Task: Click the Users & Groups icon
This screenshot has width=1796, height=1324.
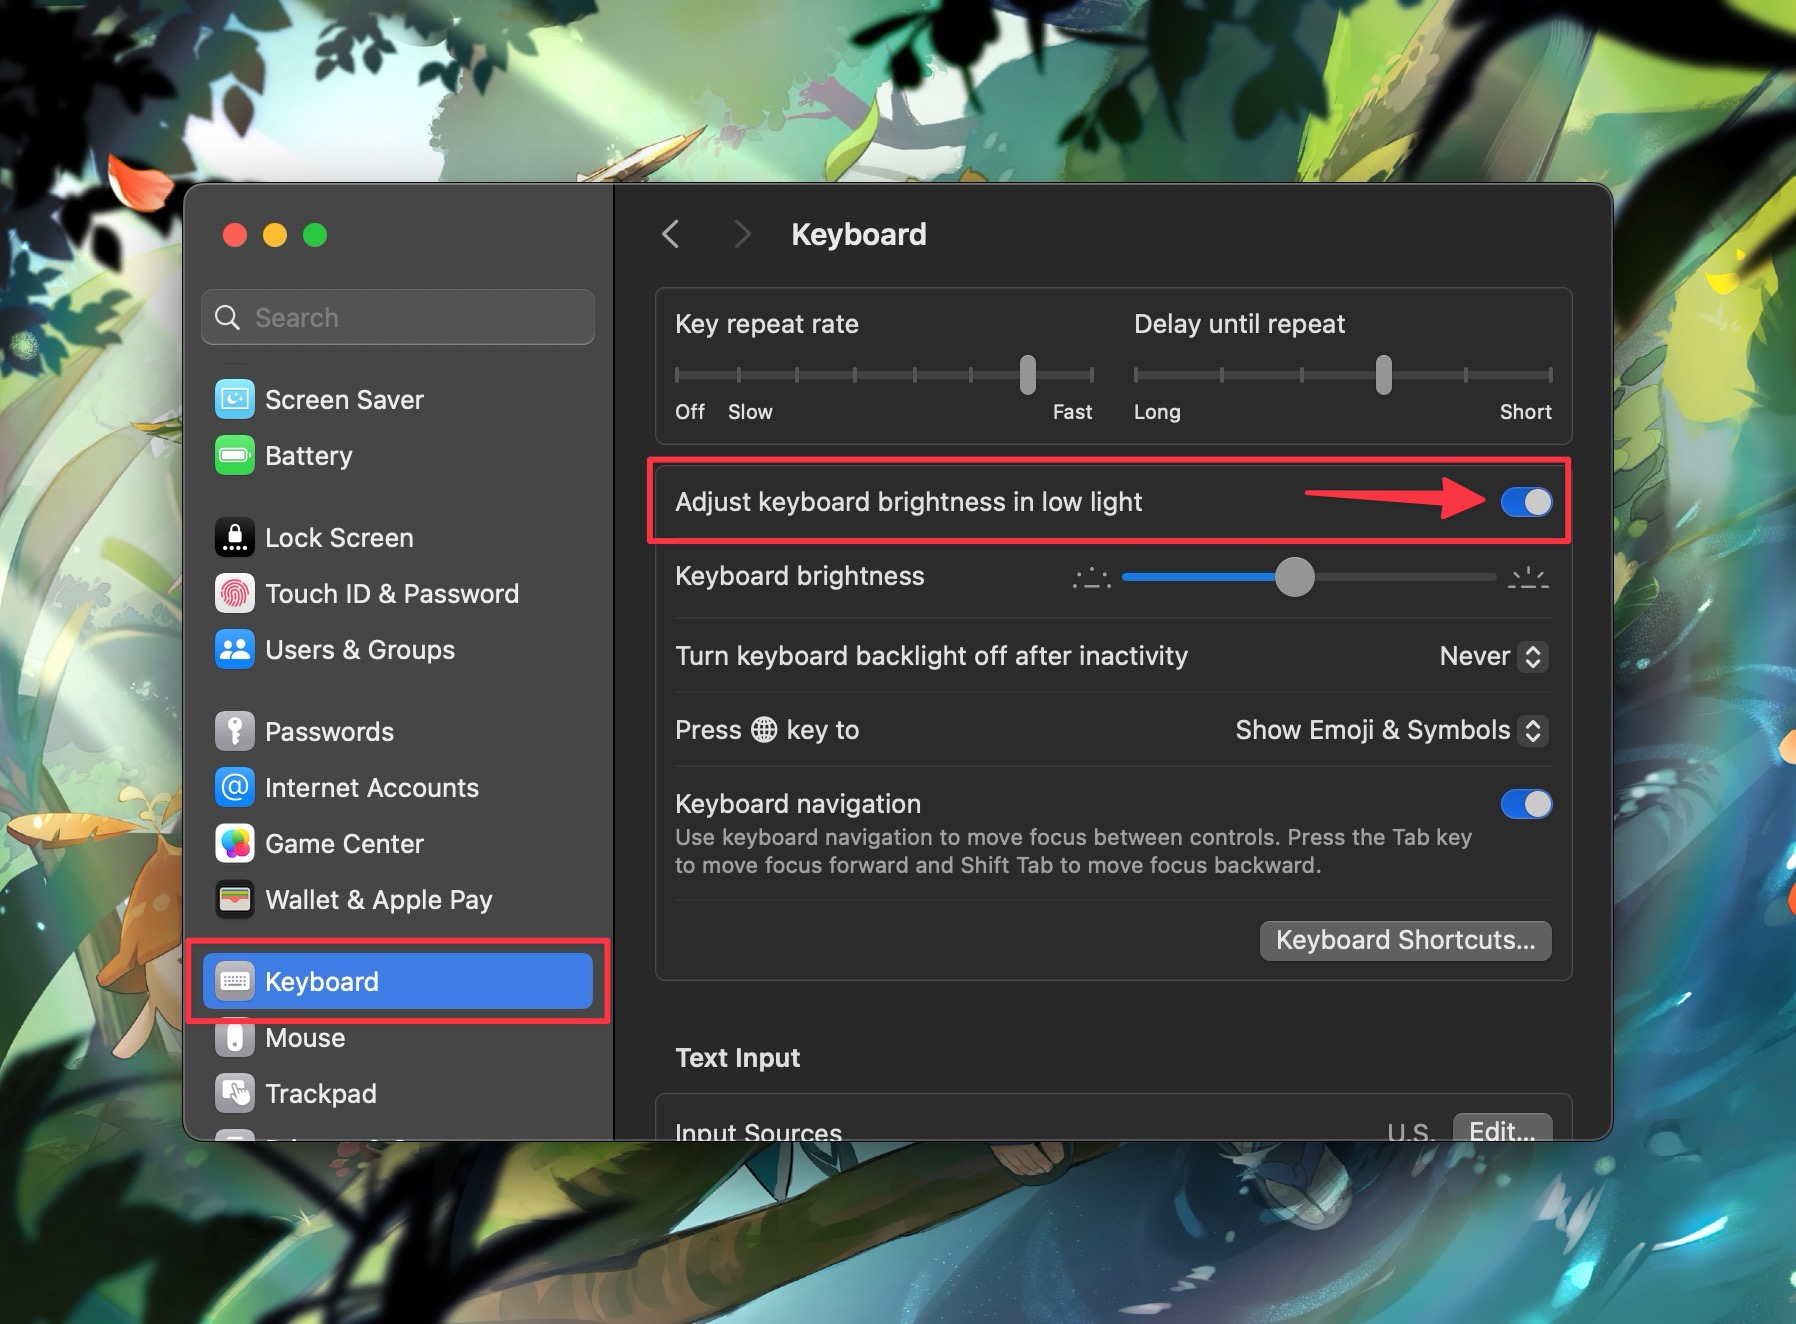Action: click(x=234, y=649)
